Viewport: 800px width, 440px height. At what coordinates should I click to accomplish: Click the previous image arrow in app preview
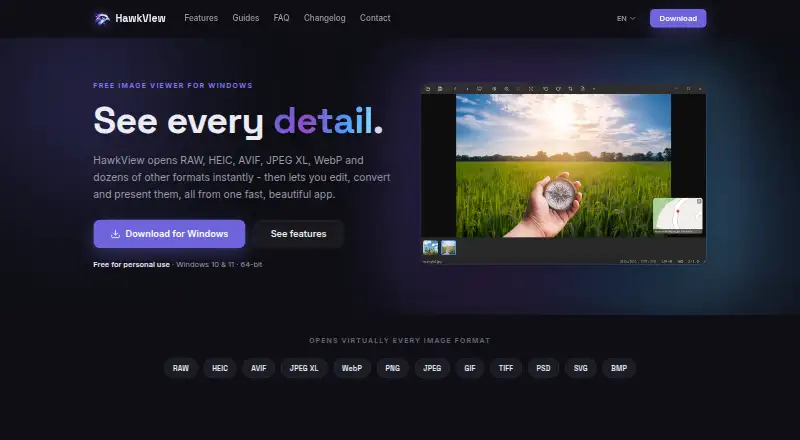click(455, 89)
